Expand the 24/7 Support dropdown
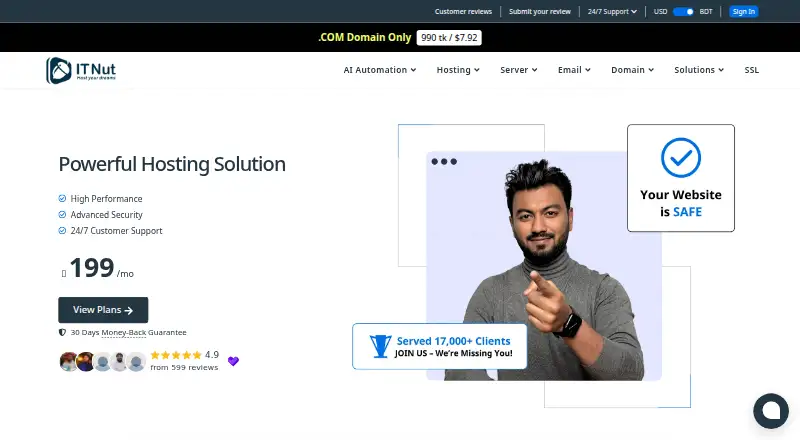800x440 pixels. click(x=612, y=12)
